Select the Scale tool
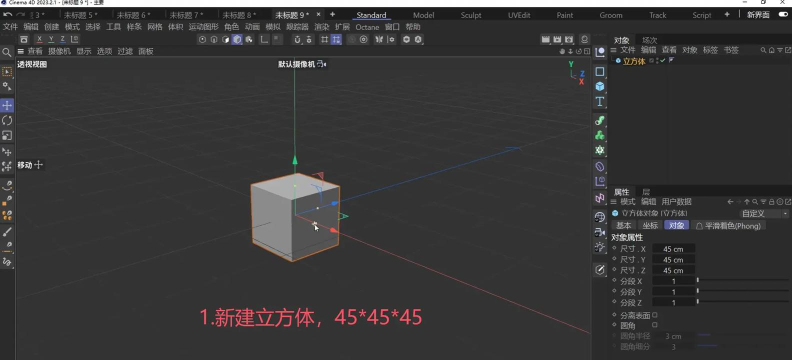Viewport: 792px width, 360px height. 7,135
